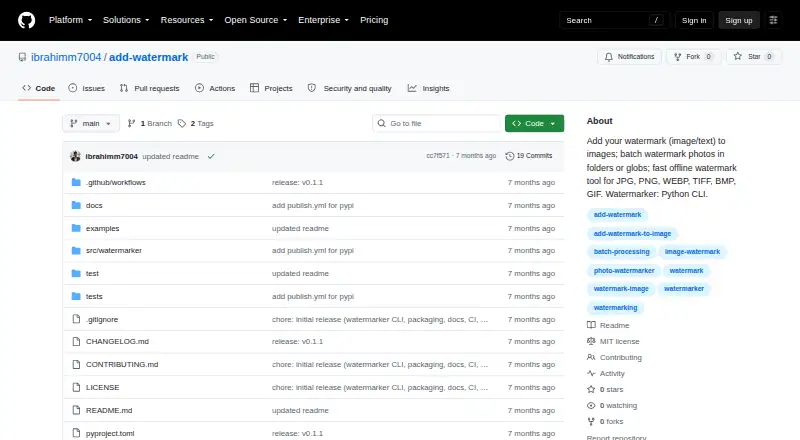Open the tests folder
800x440 pixels.
point(94,296)
